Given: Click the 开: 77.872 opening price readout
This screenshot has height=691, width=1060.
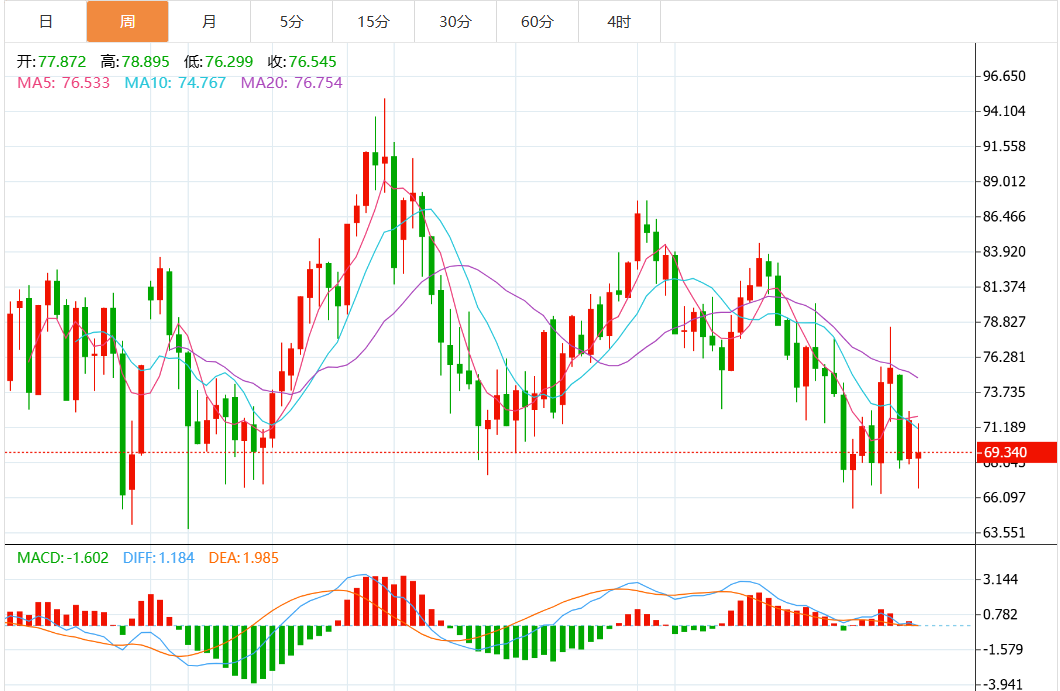Looking at the screenshot, I should (x=54, y=62).
